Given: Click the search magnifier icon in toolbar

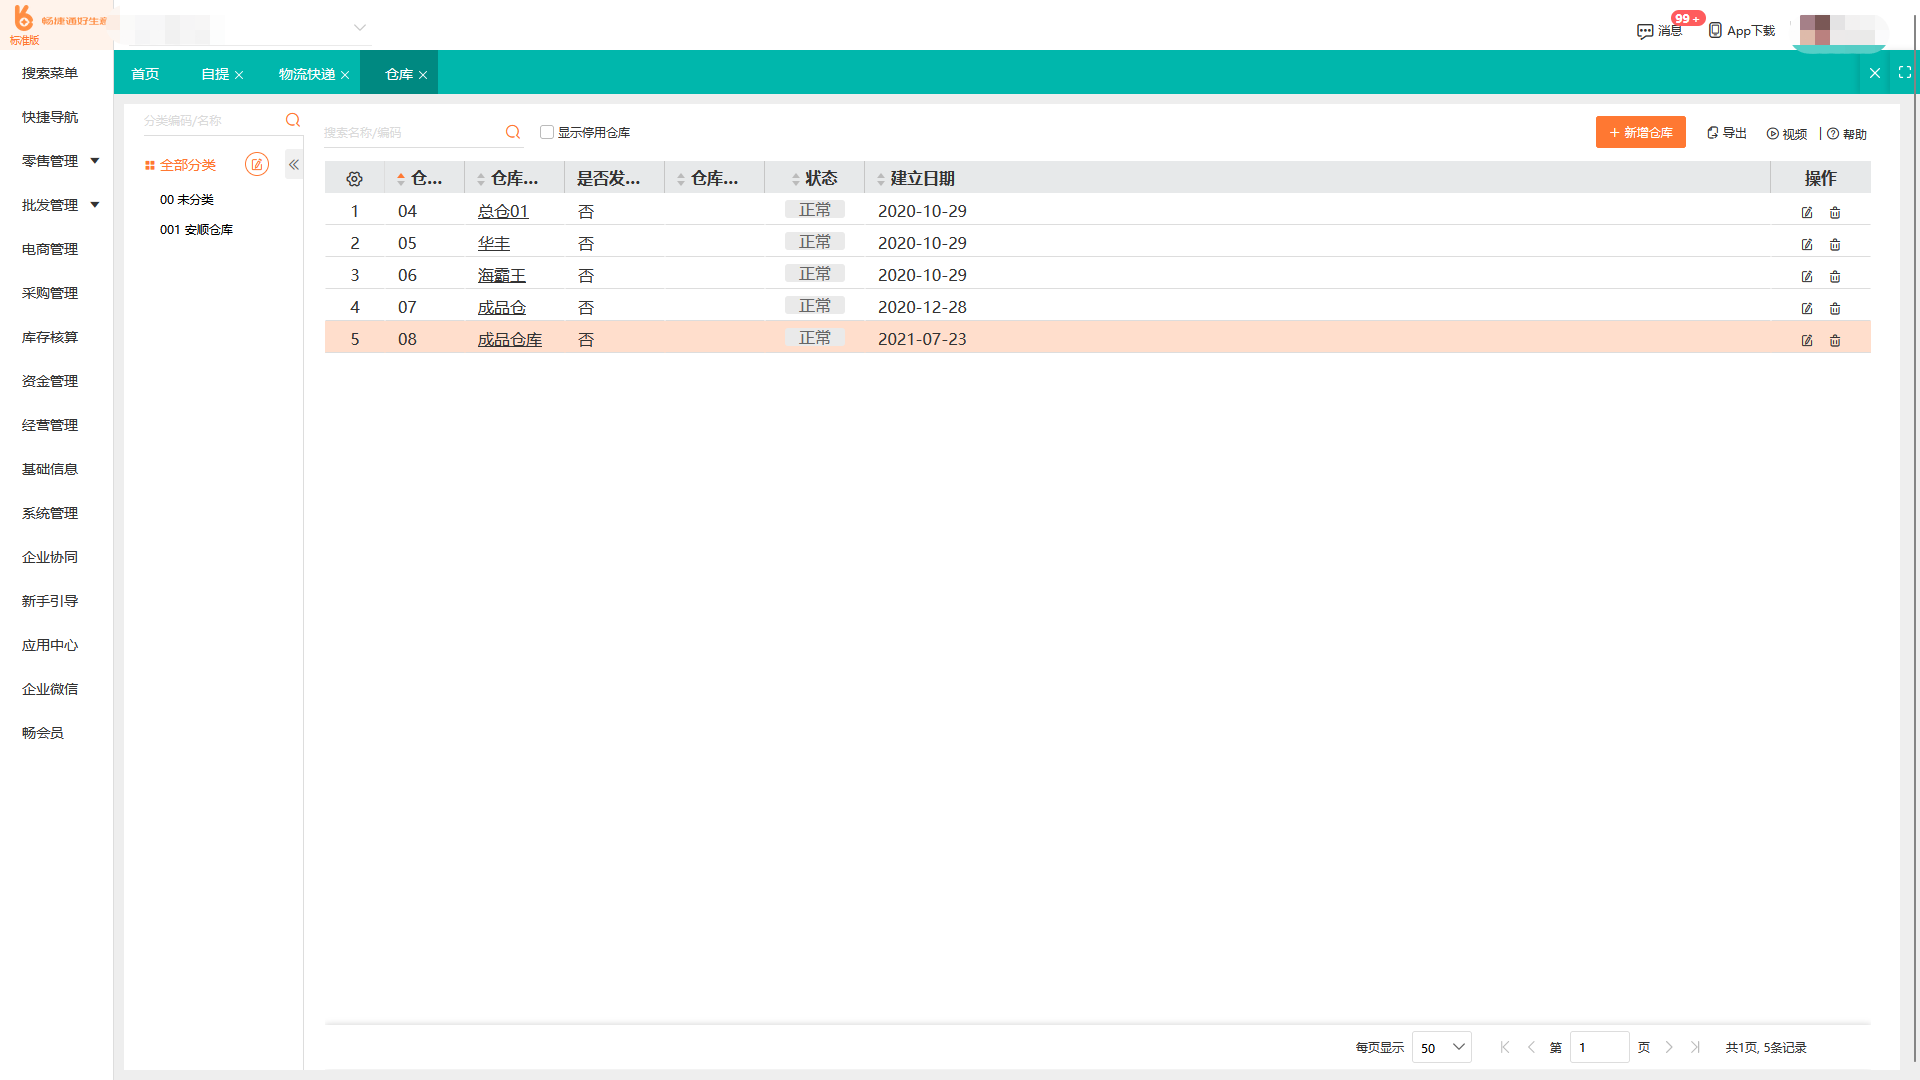Looking at the screenshot, I should pos(513,132).
